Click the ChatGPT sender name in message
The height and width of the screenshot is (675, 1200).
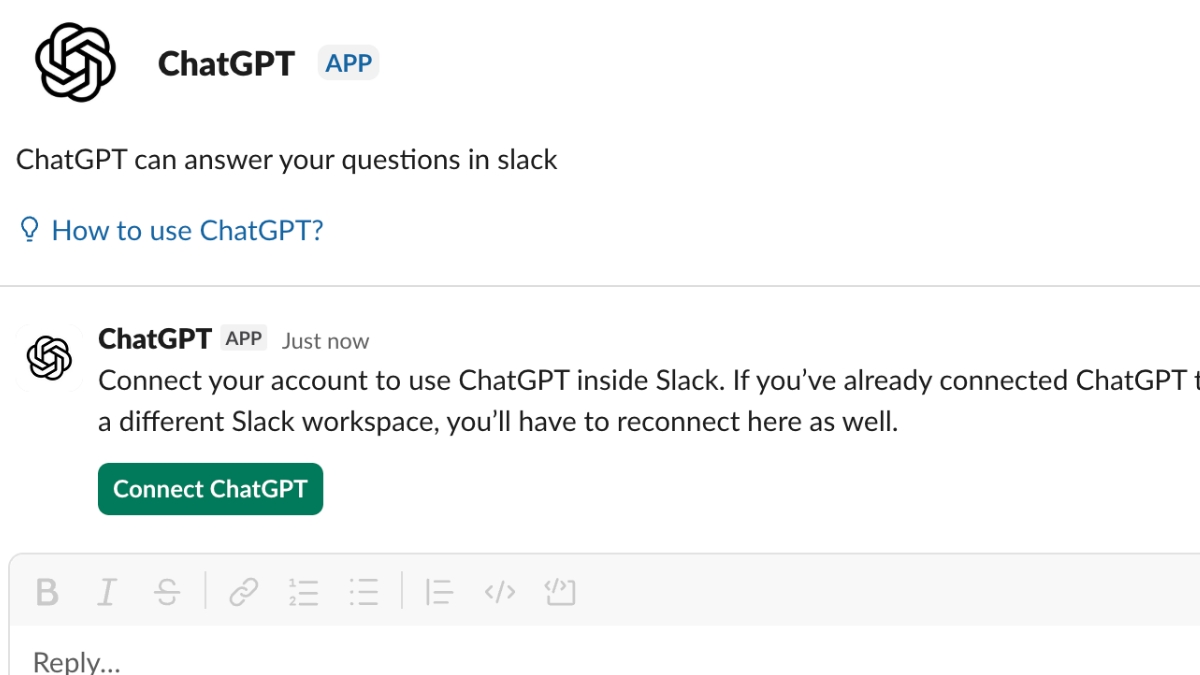[155, 339]
